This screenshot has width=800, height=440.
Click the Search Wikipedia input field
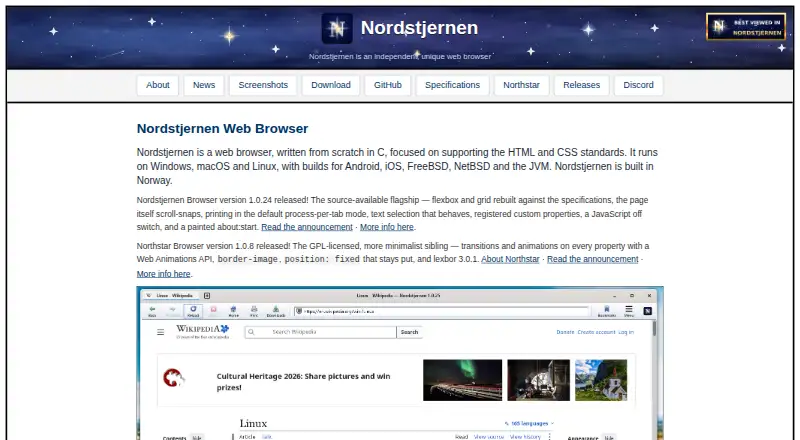click(x=320, y=332)
